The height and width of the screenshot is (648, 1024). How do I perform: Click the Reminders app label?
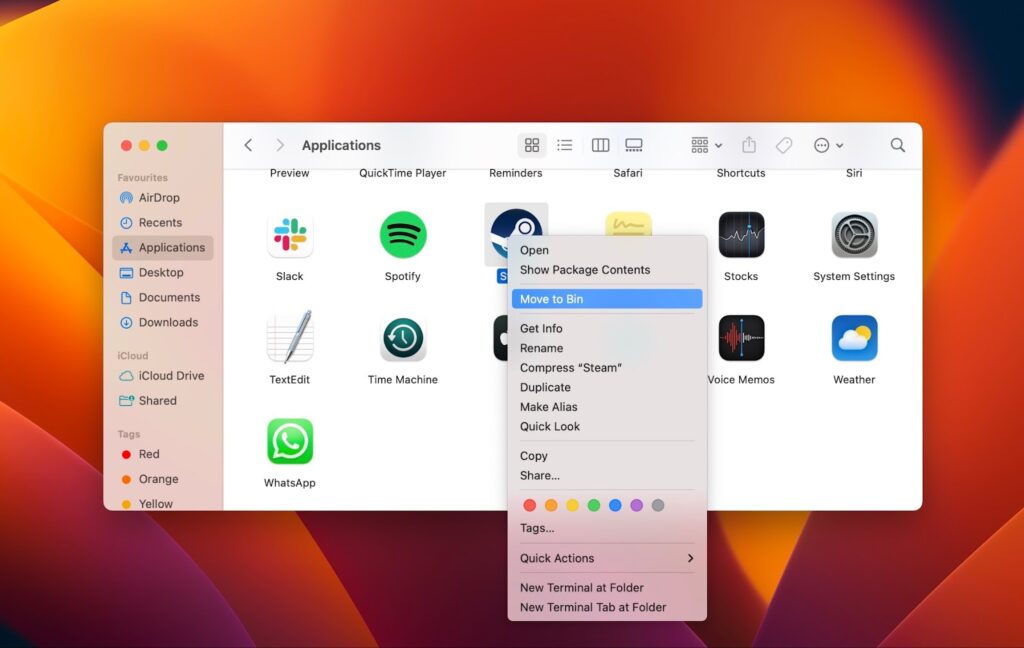coord(516,173)
